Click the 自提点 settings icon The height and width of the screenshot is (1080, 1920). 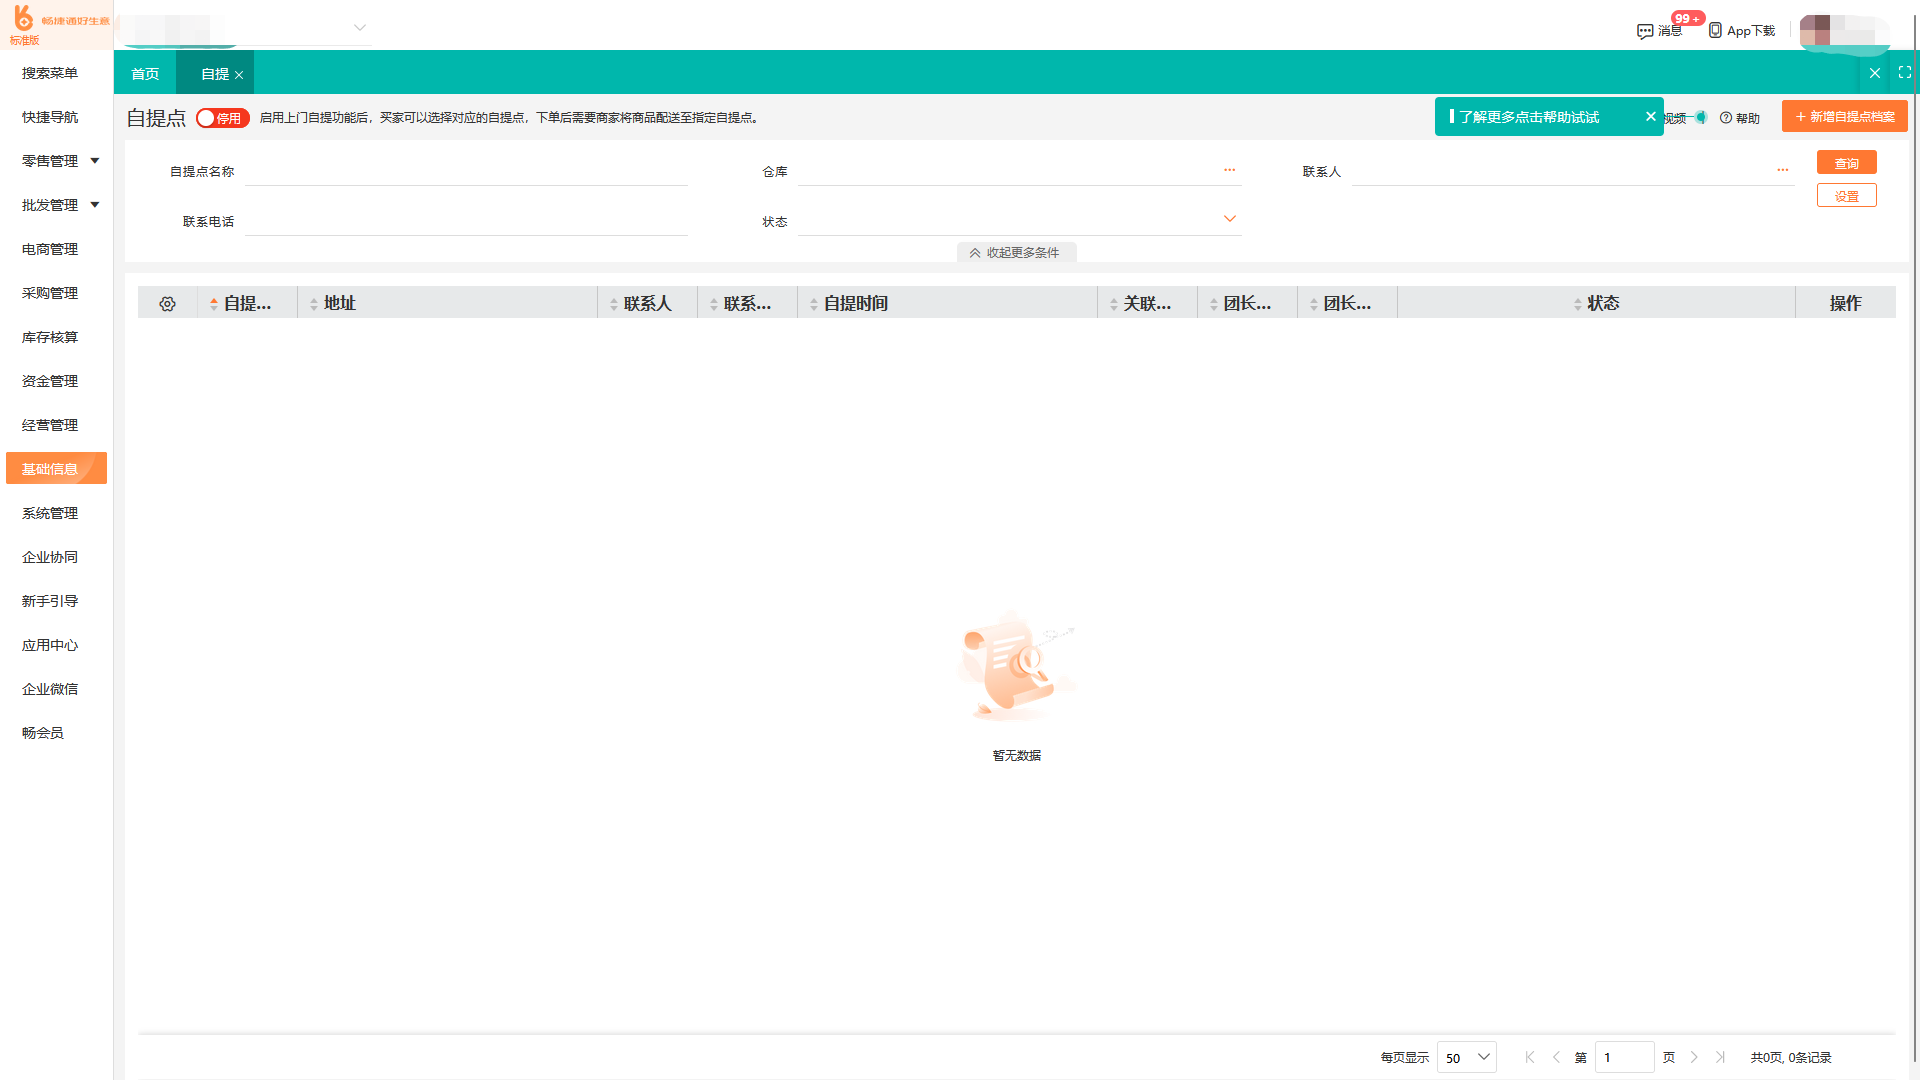click(x=167, y=303)
